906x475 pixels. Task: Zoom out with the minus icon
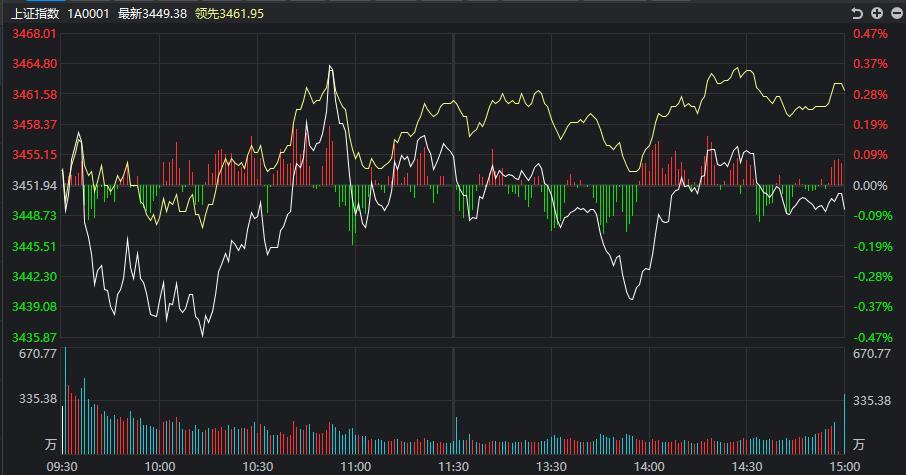895,13
